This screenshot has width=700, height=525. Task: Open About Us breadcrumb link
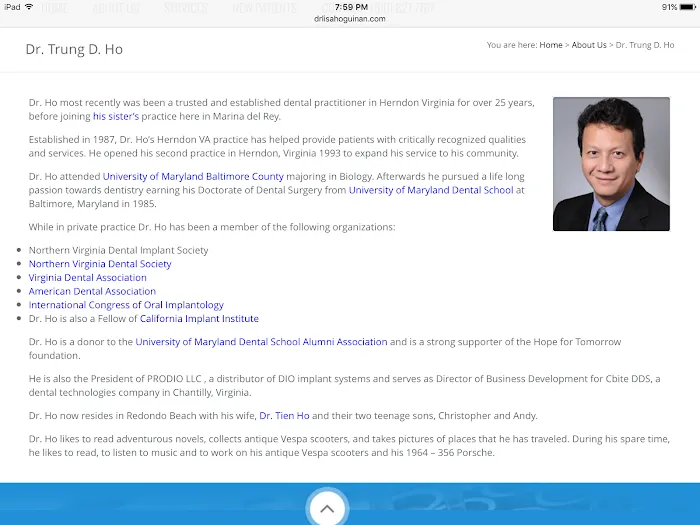(x=589, y=46)
